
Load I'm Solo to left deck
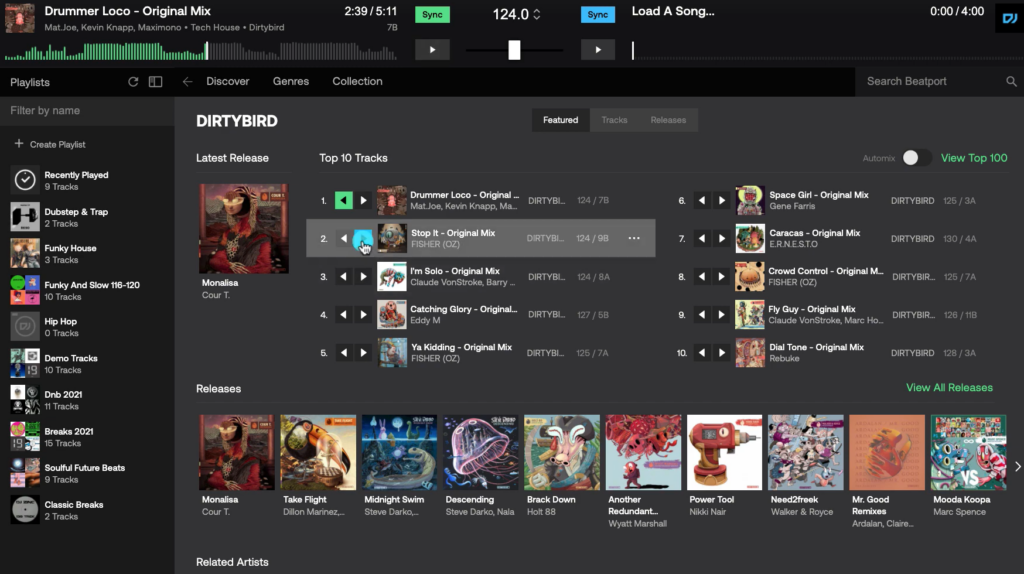[x=344, y=277]
